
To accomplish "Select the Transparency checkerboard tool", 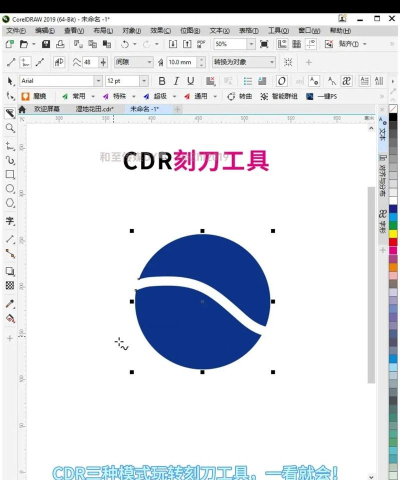I will [x=10, y=285].
